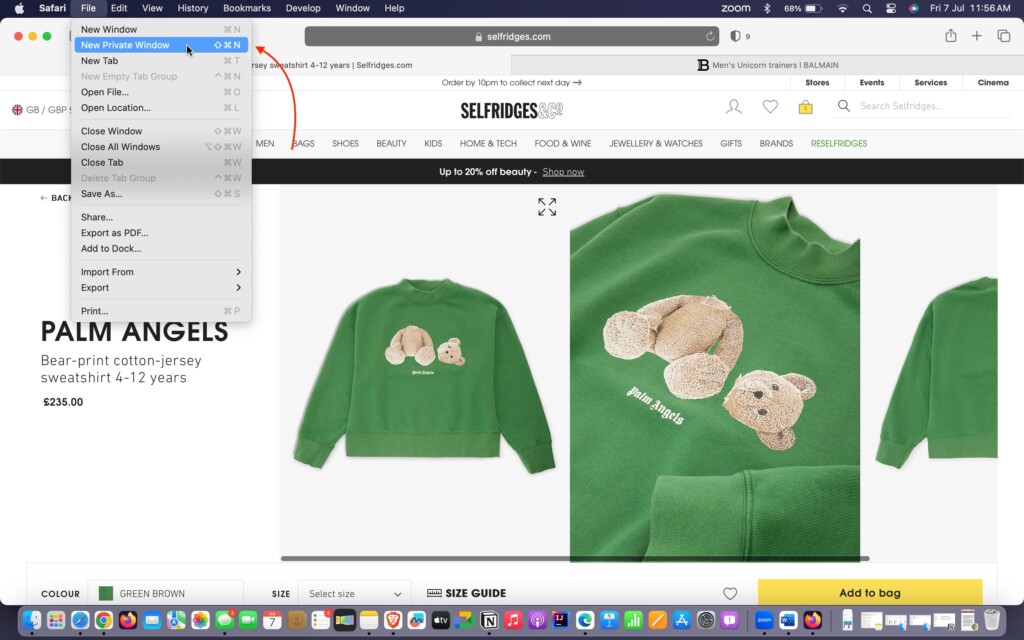Launch Google Chrome from the Dock
Screen dimensions: 1024x640
click(103, 619)
